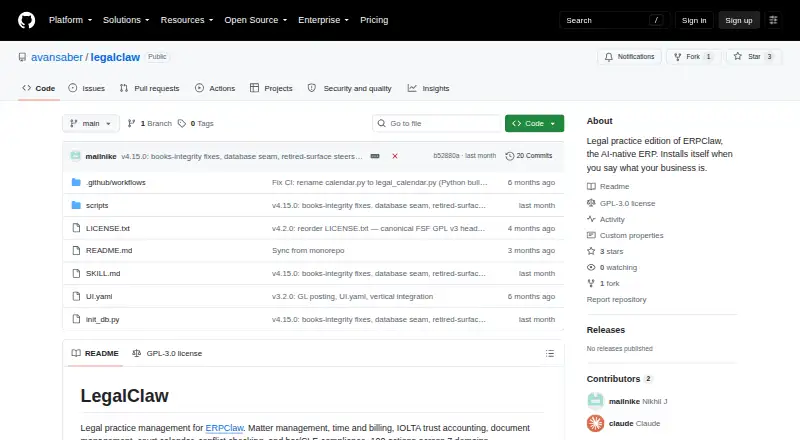Open the README.md file
This screenshot has height=440, width=800.
click(109, 250)
